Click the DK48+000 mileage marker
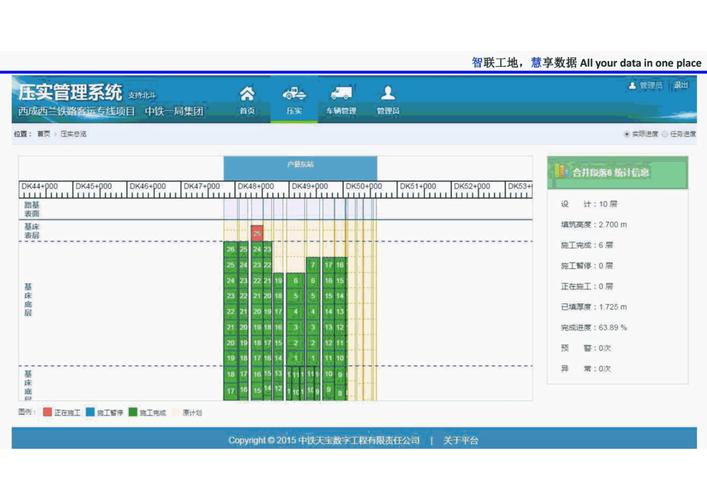This screenshot has width=707, height=500. (255, 186)
